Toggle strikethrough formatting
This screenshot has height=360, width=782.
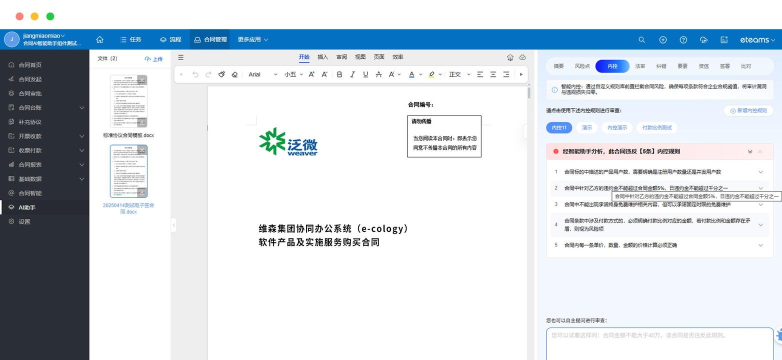tap(379, 74)
